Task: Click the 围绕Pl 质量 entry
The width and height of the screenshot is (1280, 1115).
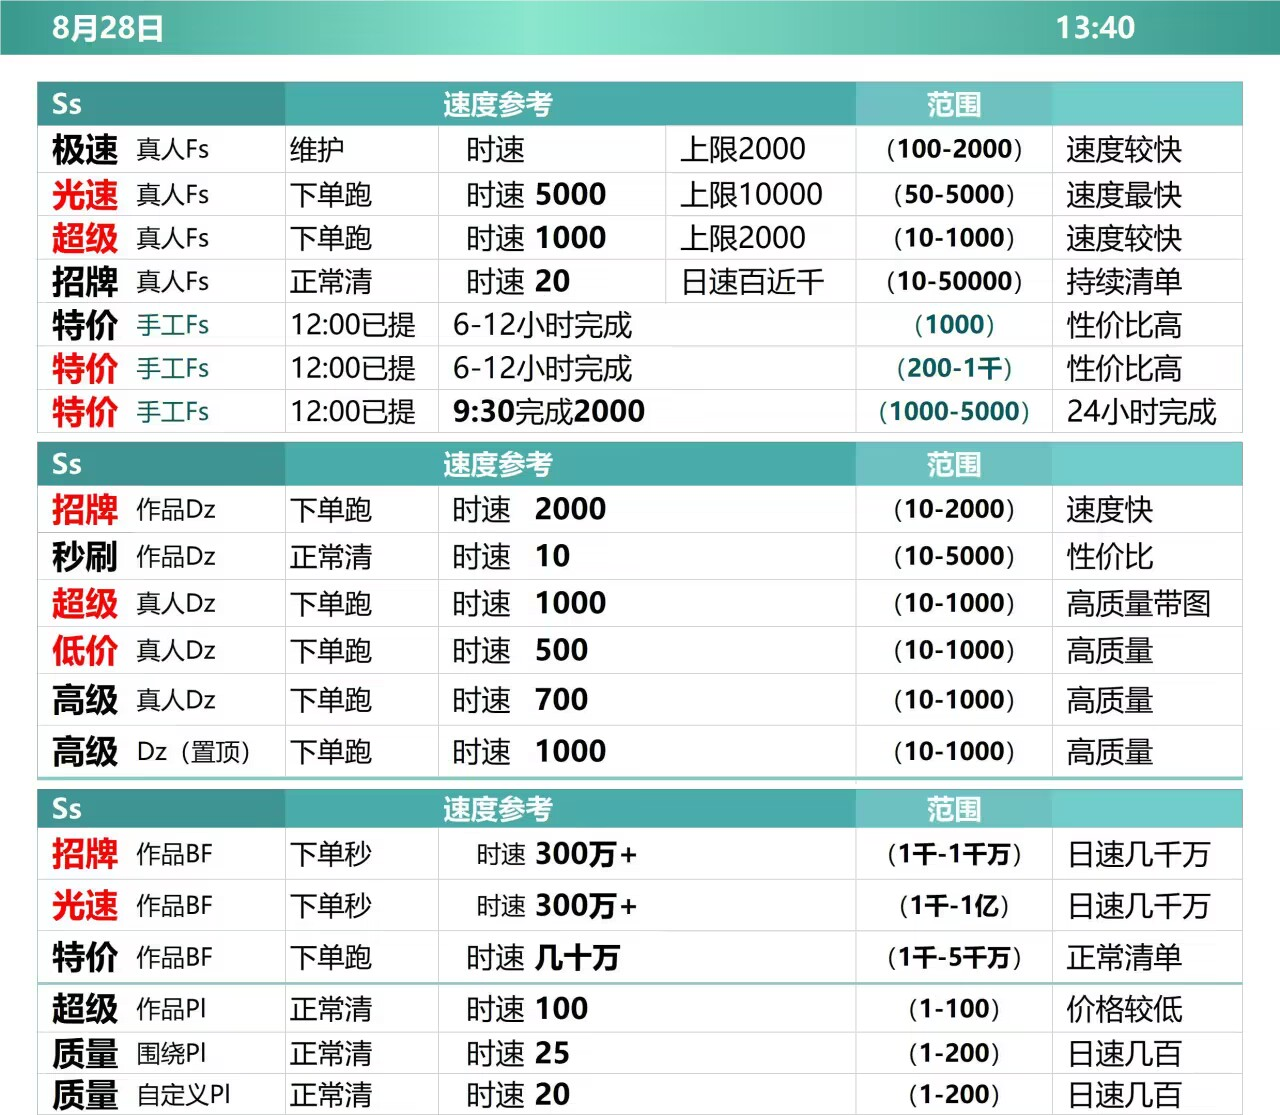Action: click(170, 1052)
